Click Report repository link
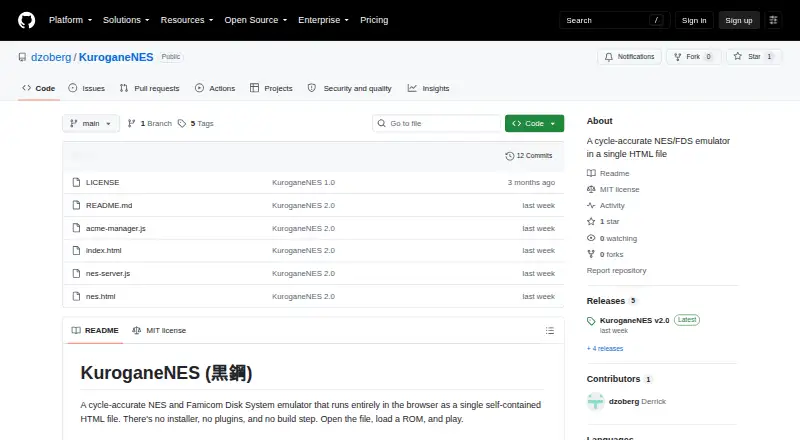 coord(616,271)
